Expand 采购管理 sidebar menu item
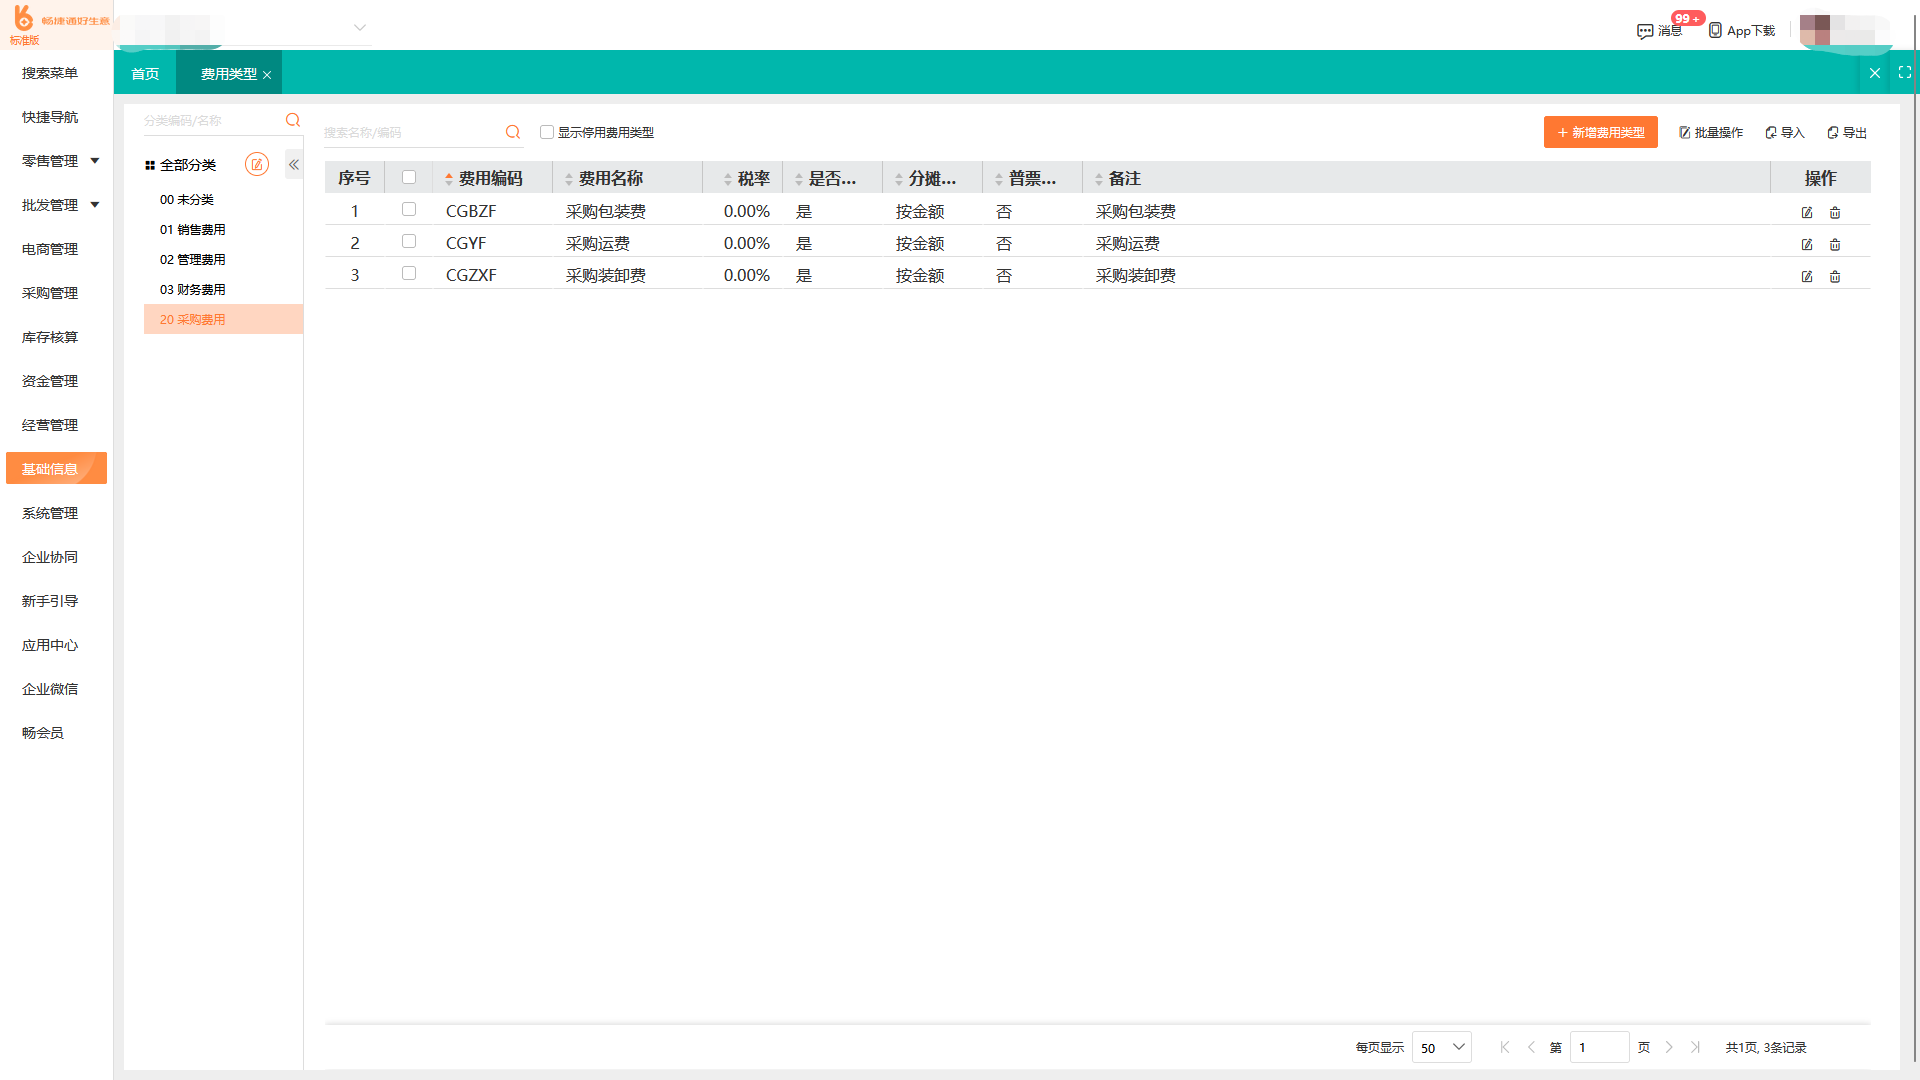The height and width of the screenshot is (1080, 1920). pos(51,291)
